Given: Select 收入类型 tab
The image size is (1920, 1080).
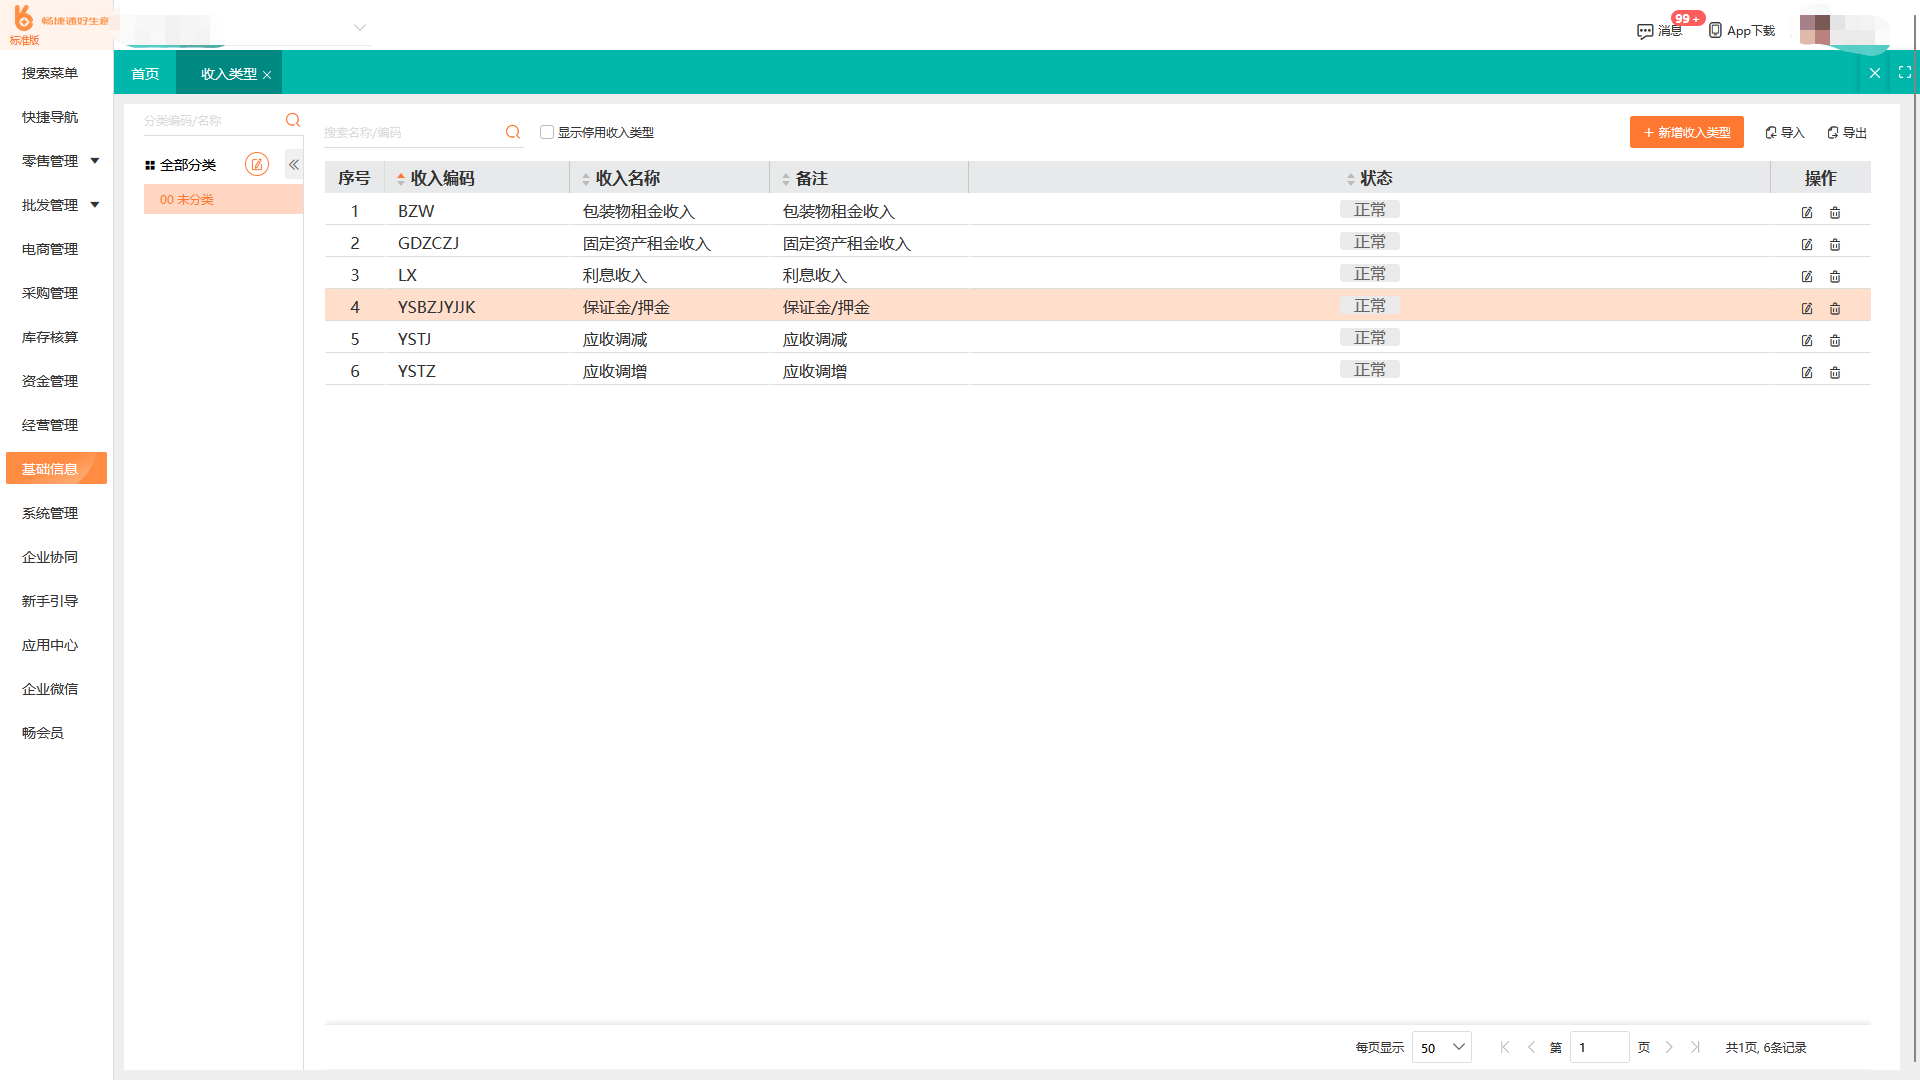Looking at the screenshot, I should (229, 73).
